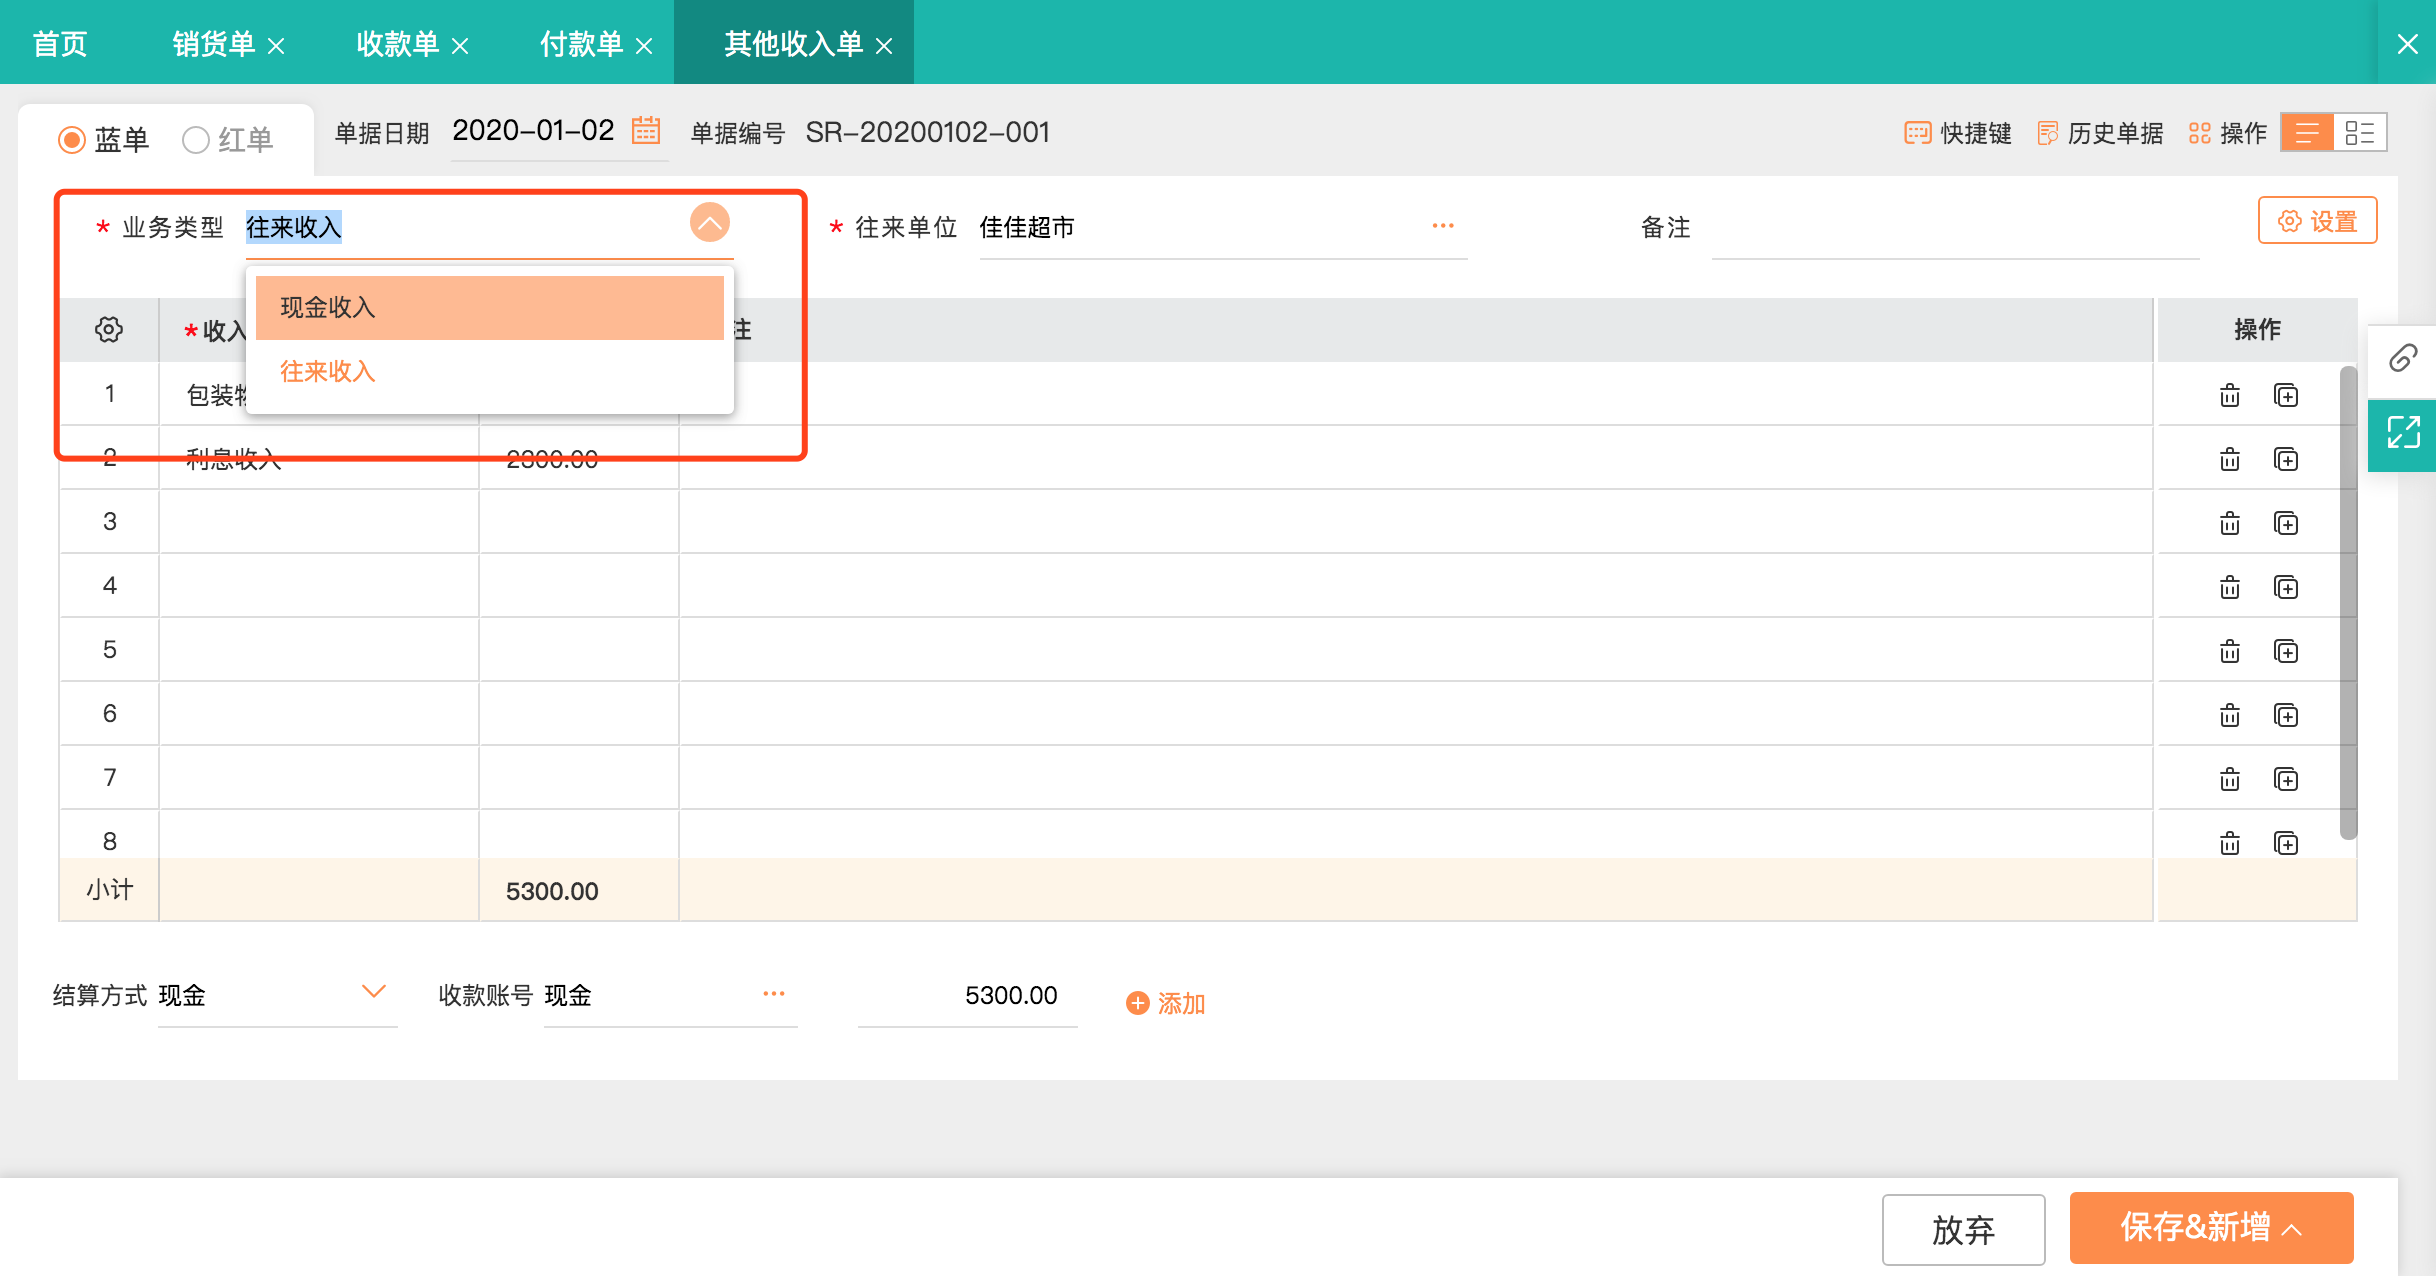This screenshot has height=1276, width=2436.
Task: Select 往来收入 from dropdown menu
Action: pos(330,371)
